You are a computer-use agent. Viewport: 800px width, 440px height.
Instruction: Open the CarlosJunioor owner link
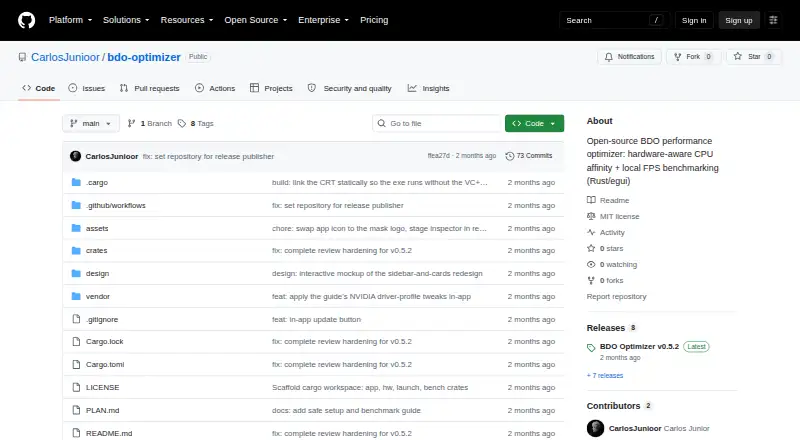65,57
